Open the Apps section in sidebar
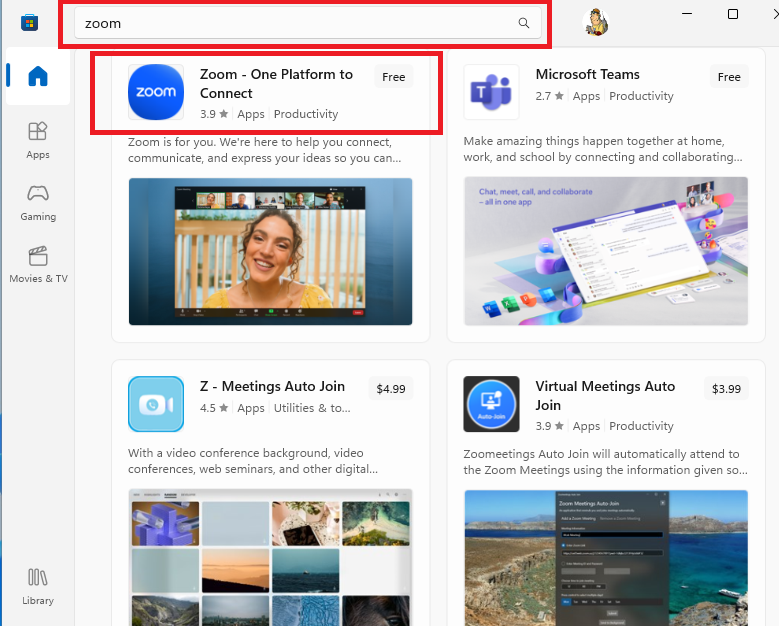The height and width of the screenshot is (626, 779). pos(38,141)
